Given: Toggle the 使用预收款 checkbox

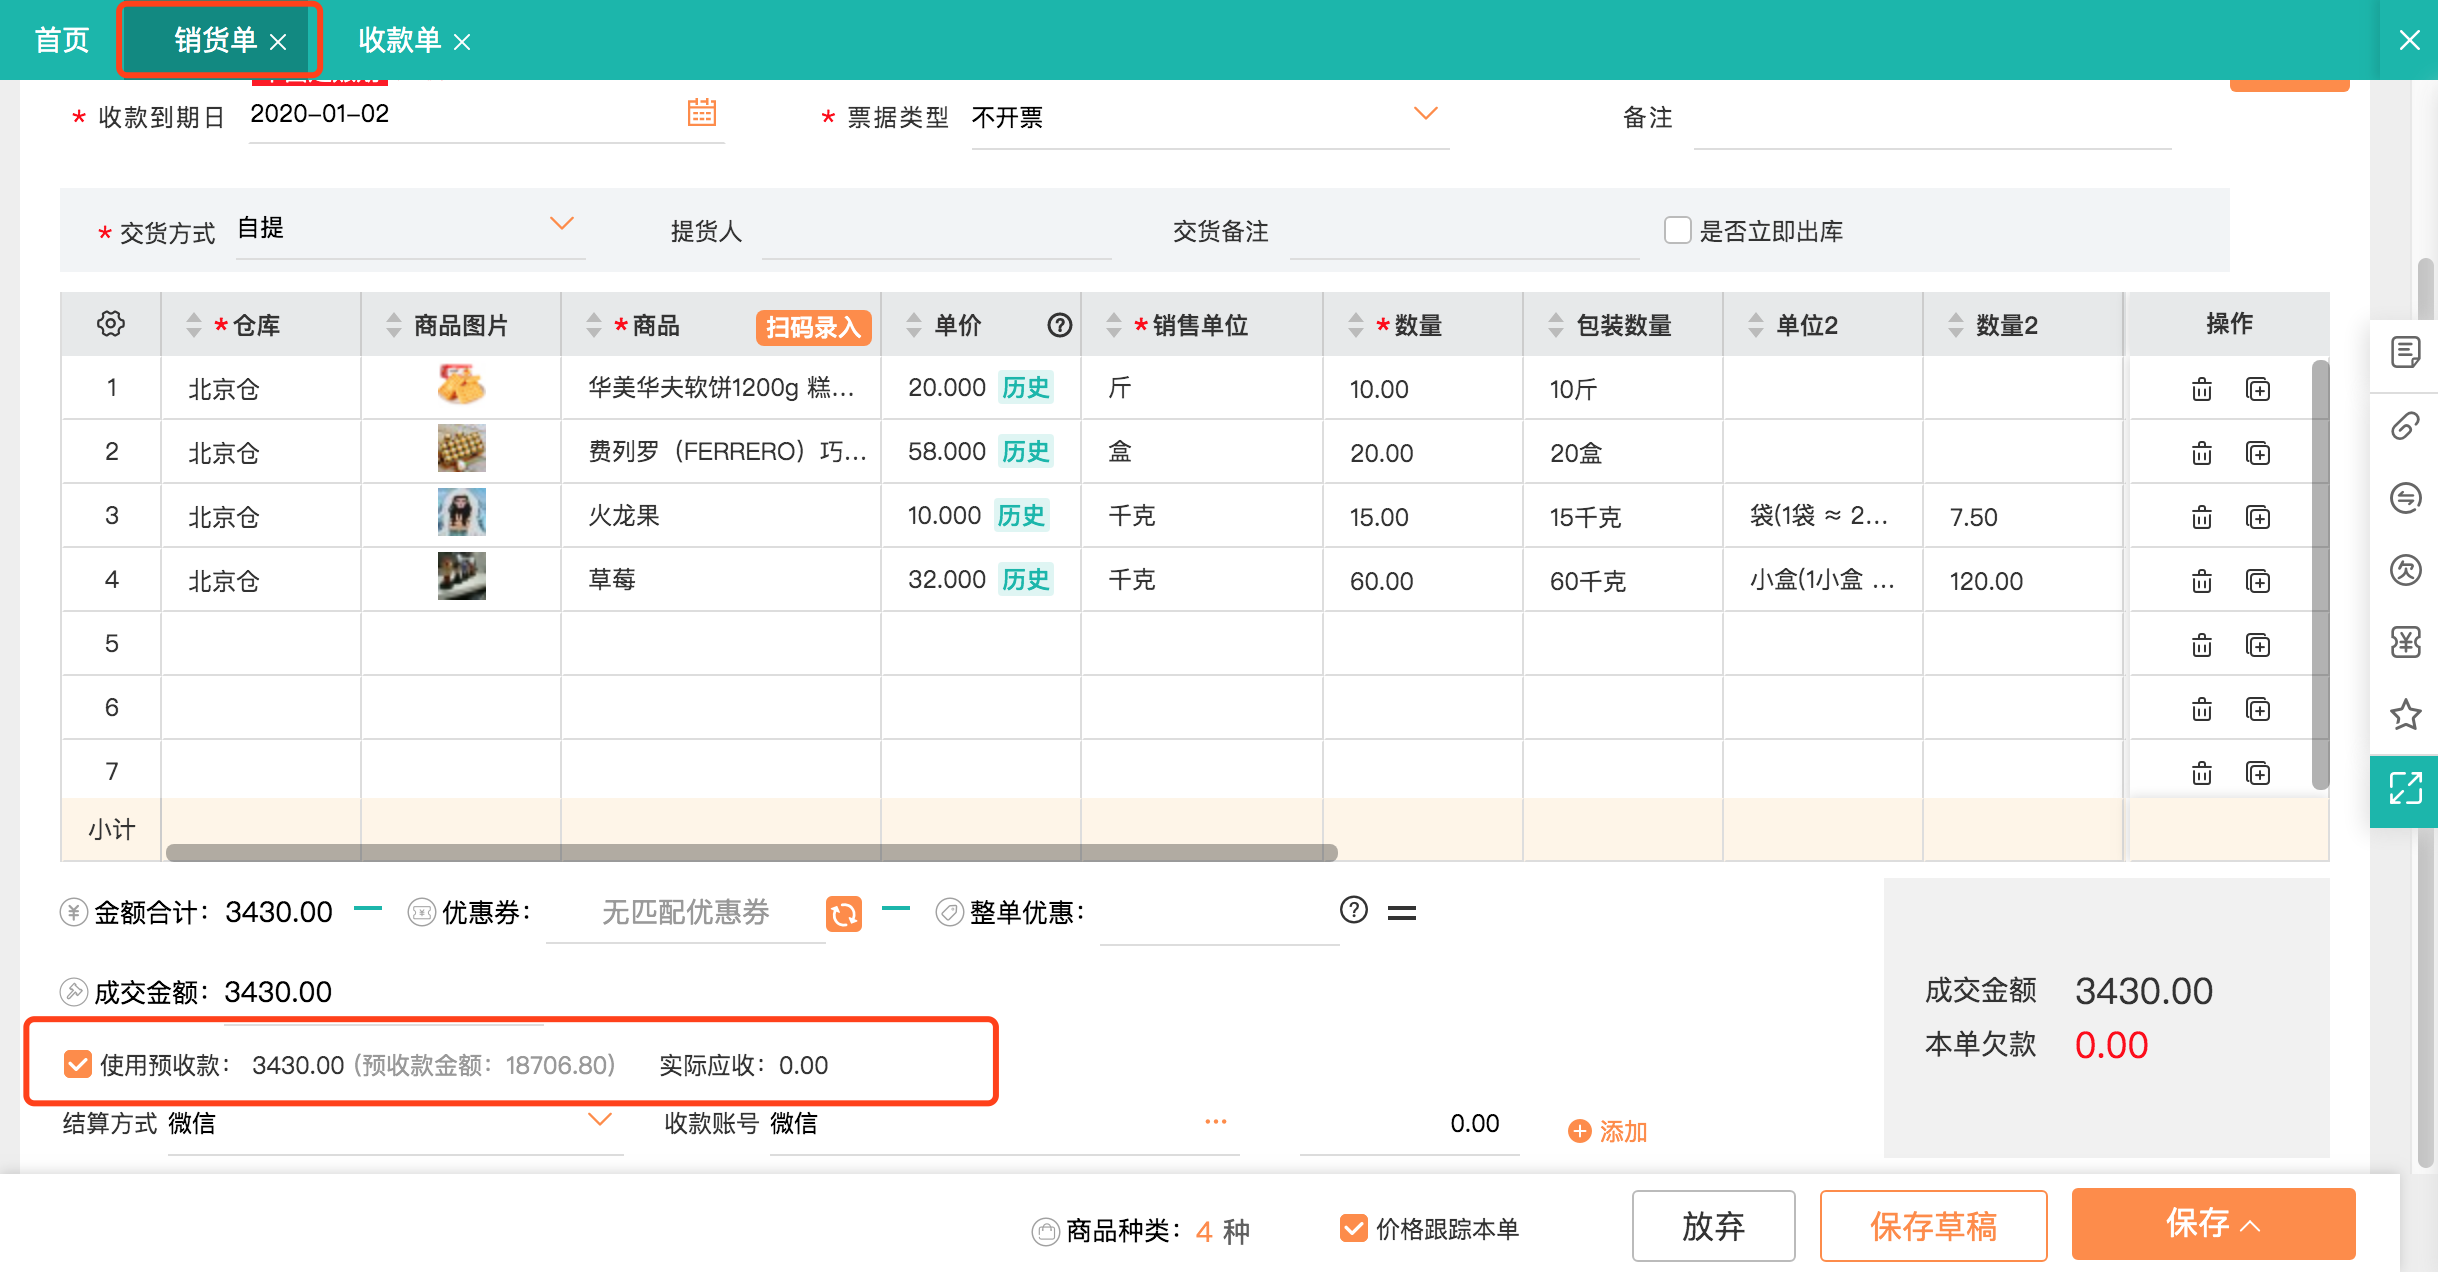Looking at the screenshot, I should (77, 1064).
